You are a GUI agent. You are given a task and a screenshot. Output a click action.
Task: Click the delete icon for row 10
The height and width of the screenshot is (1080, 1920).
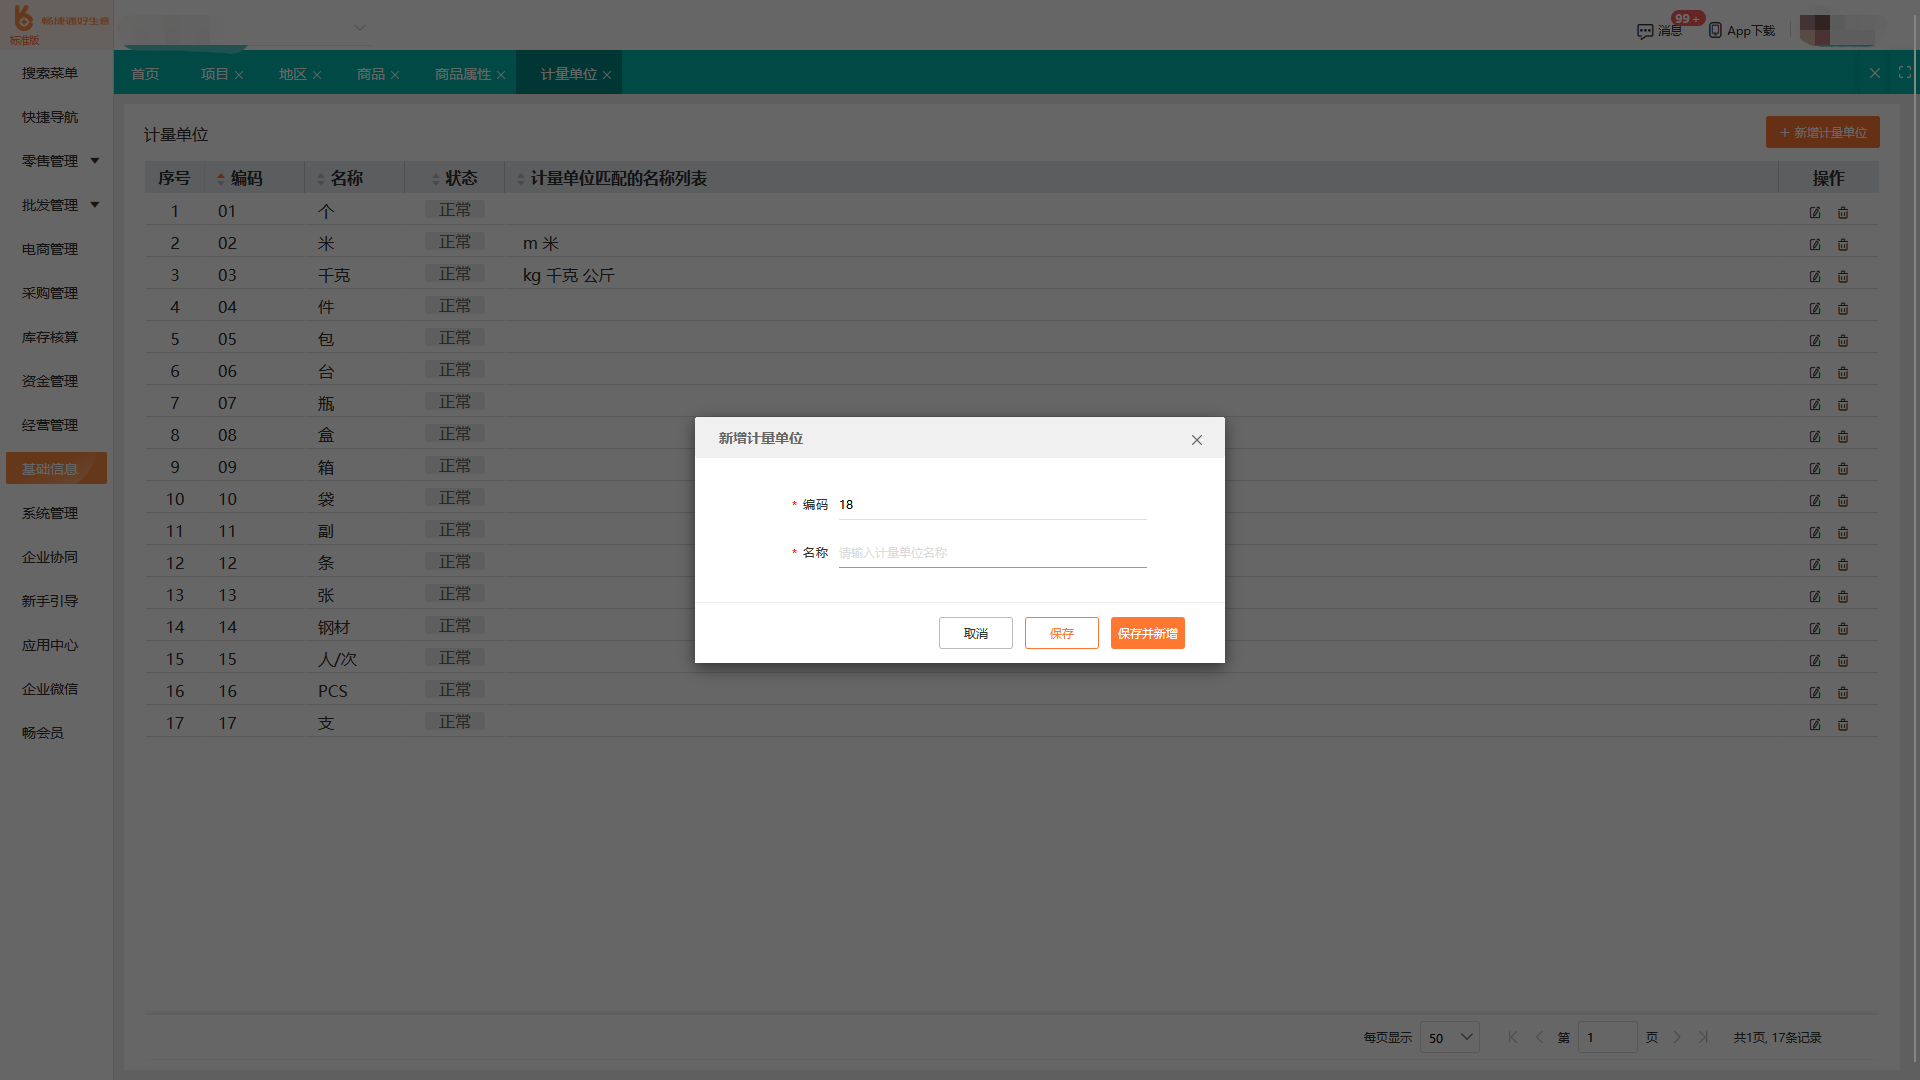tap(1844, 500)
